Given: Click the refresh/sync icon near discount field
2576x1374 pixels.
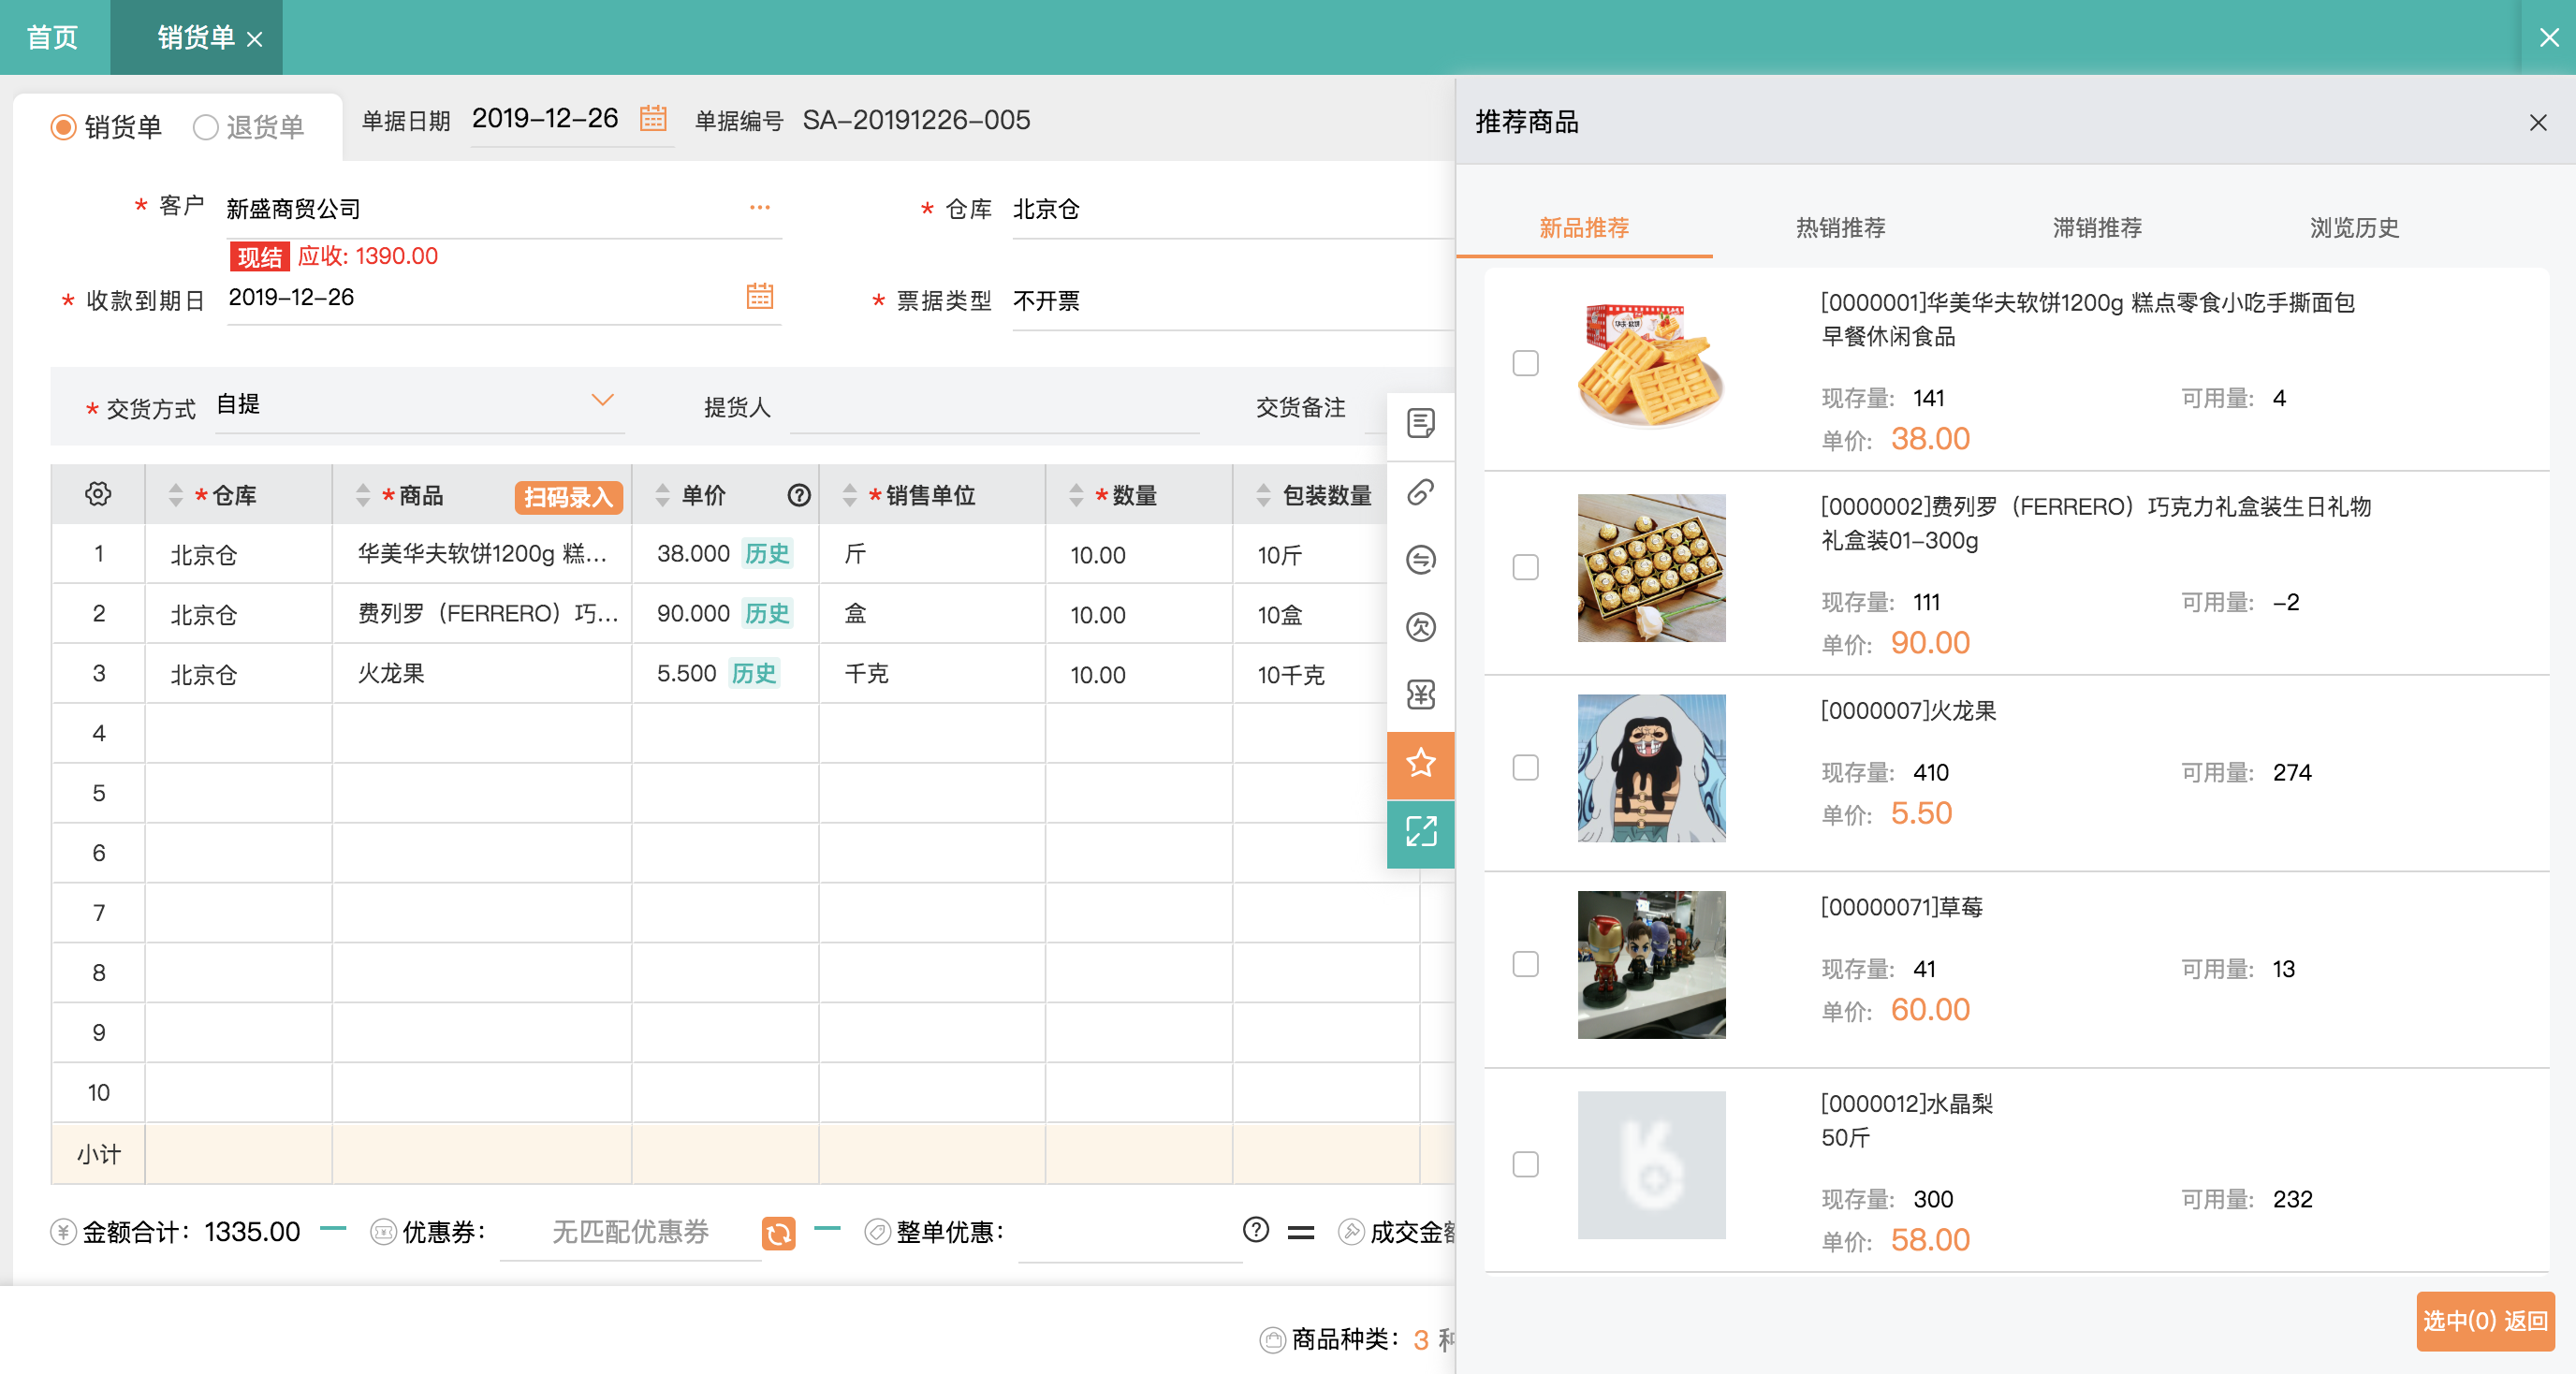Looking at the screenshot, I should [x=777, y=1233].
